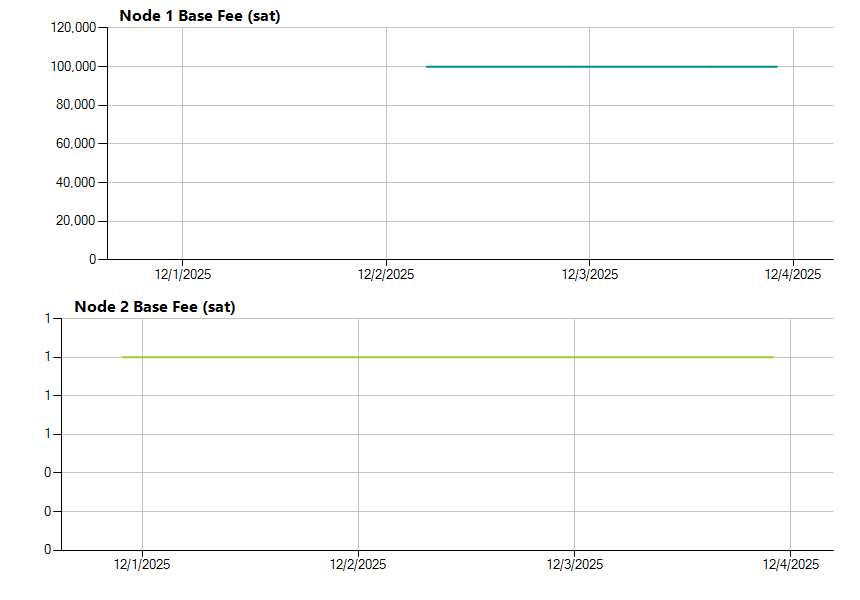Click the 60,000 y-axis label
The height and width of the screenshot is (600, 860).
click(x=75, y=144)
